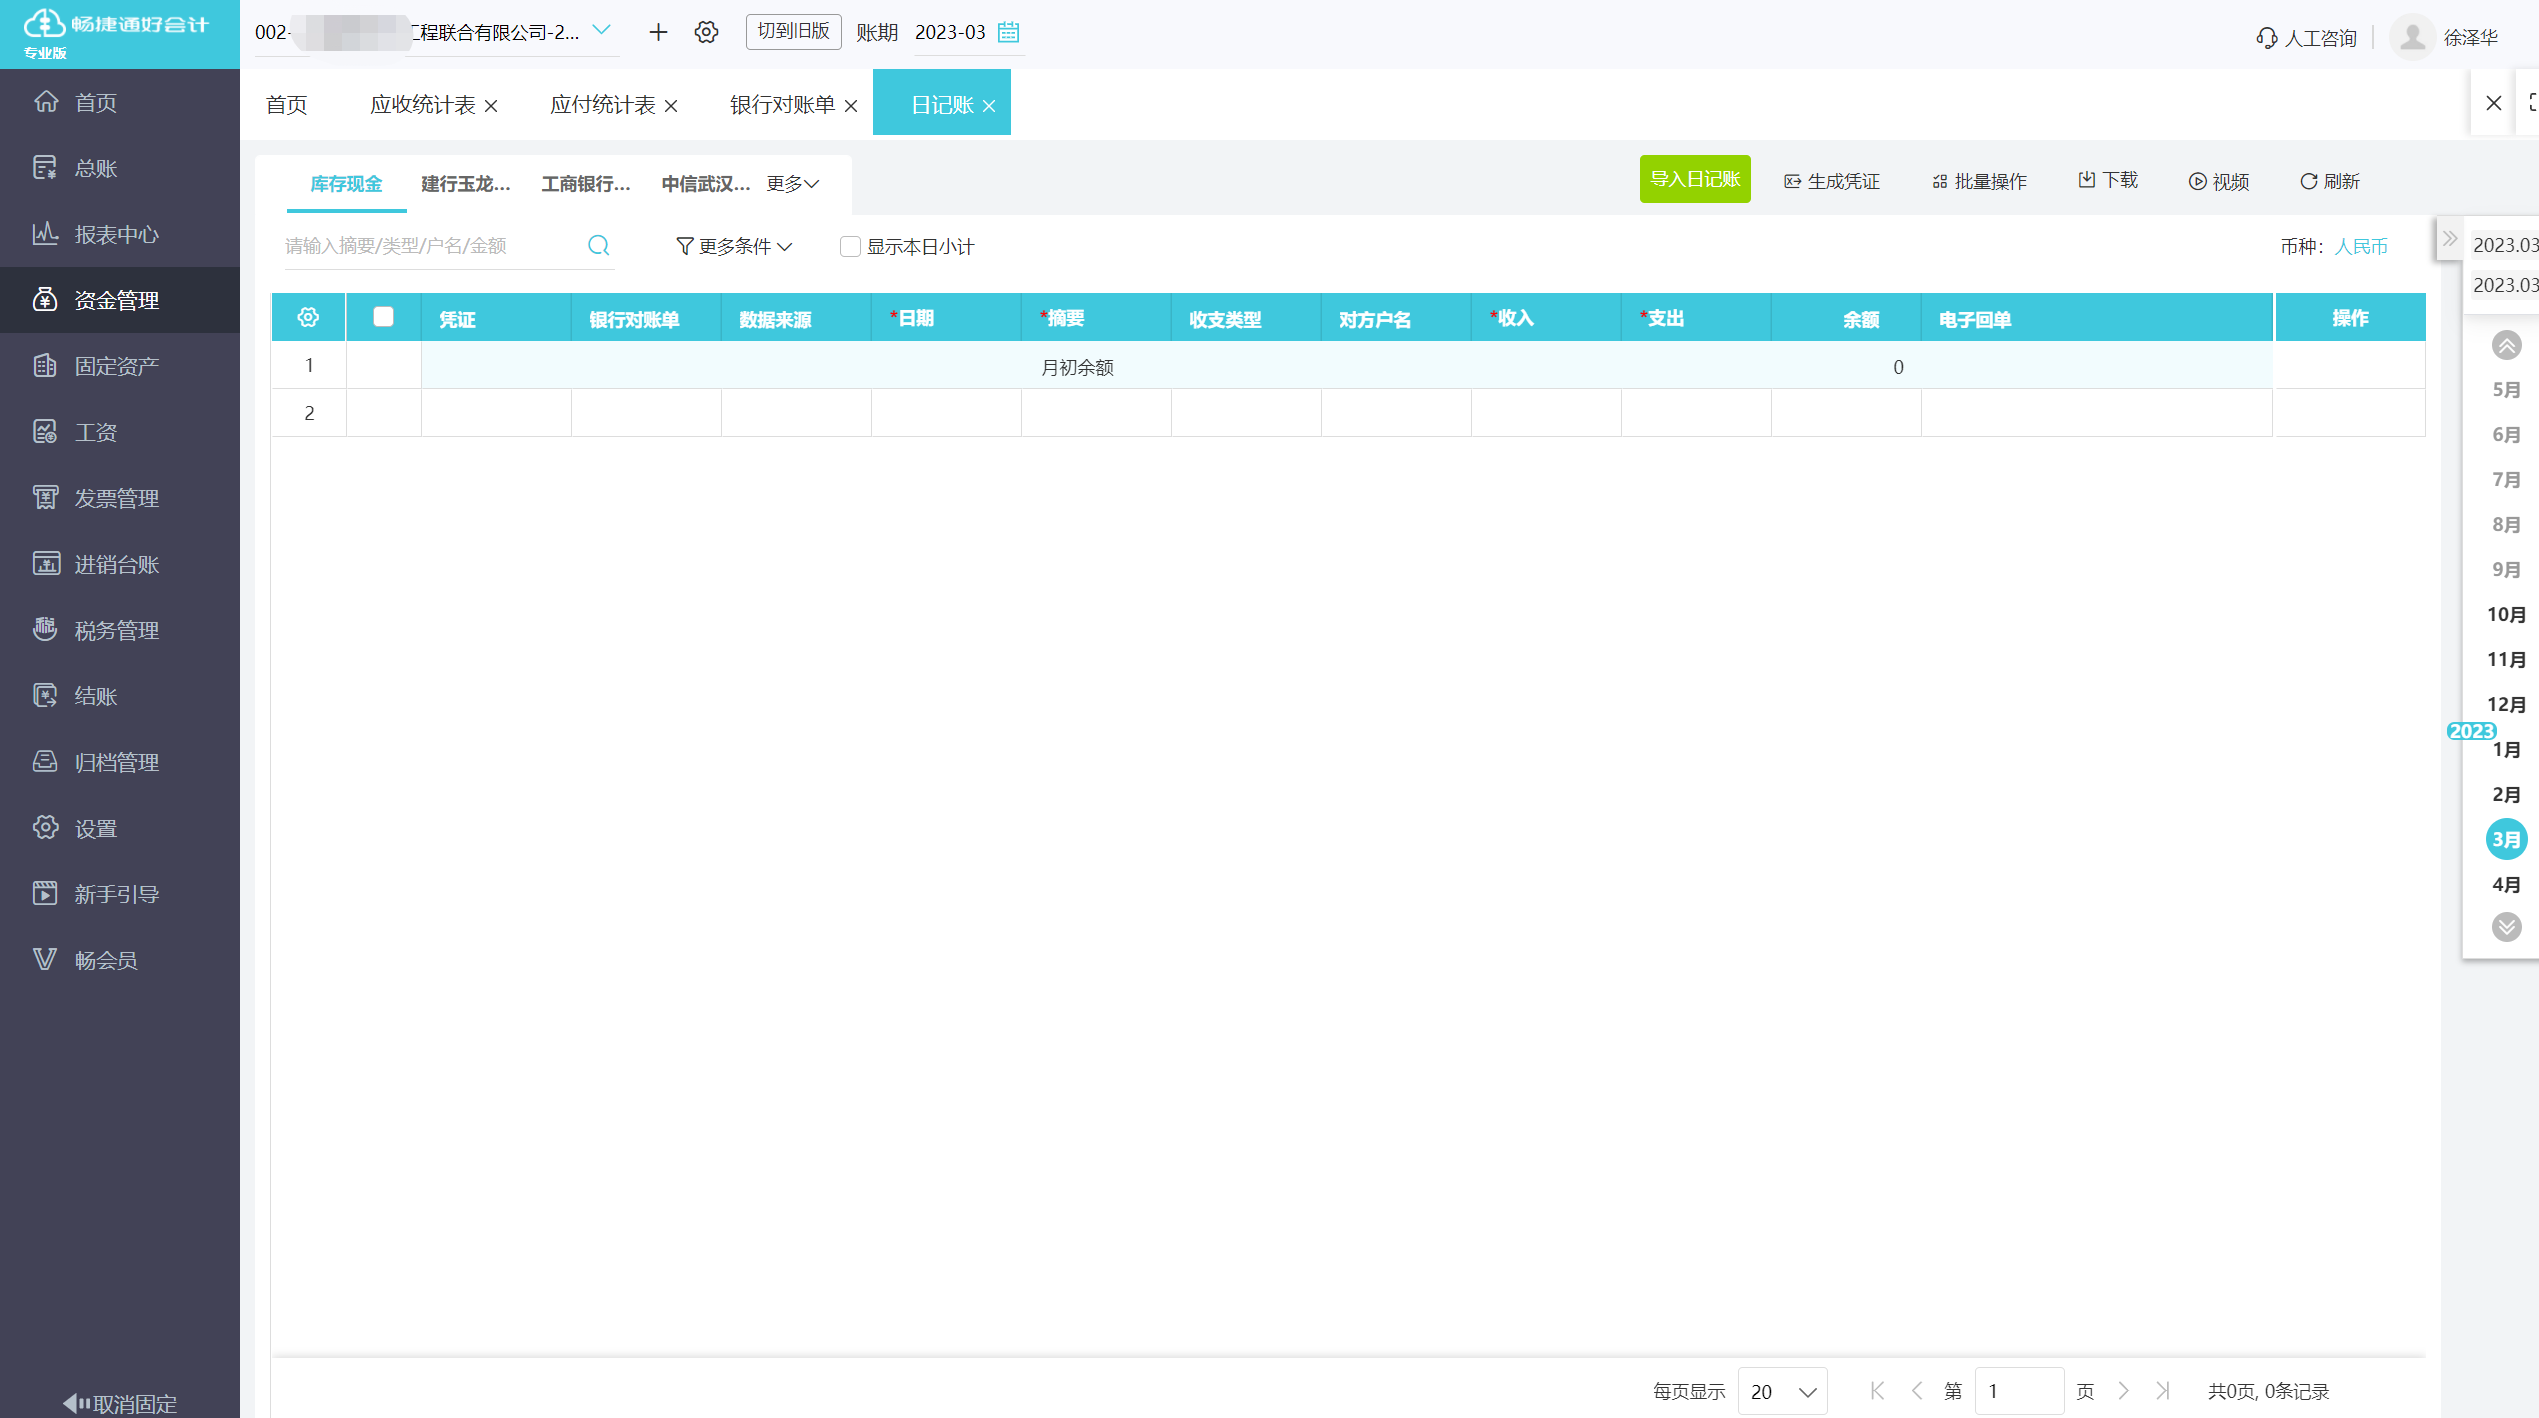Expand 更多 tab options dropdown
Viewport: 2539px width, 1418px height.
[x=792, y=183]
